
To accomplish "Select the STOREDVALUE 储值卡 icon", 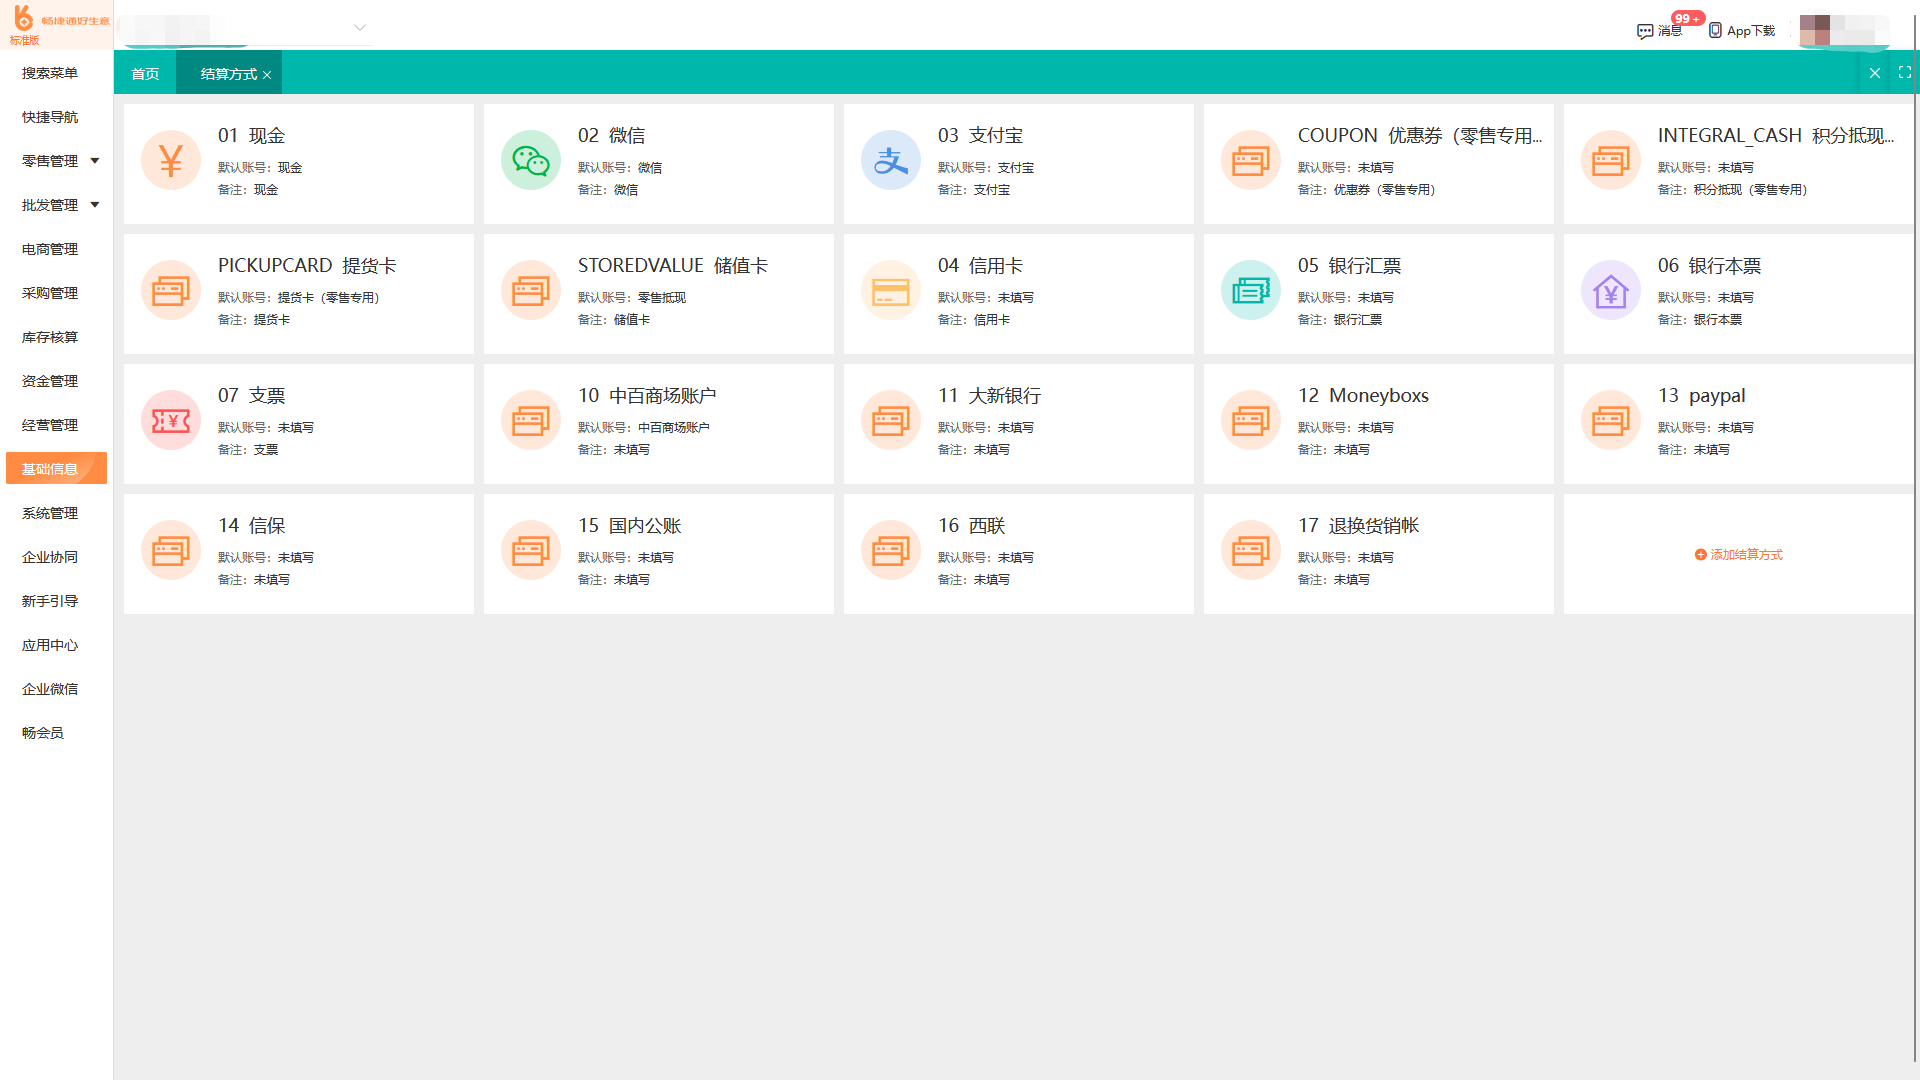I will pos(530,289).
